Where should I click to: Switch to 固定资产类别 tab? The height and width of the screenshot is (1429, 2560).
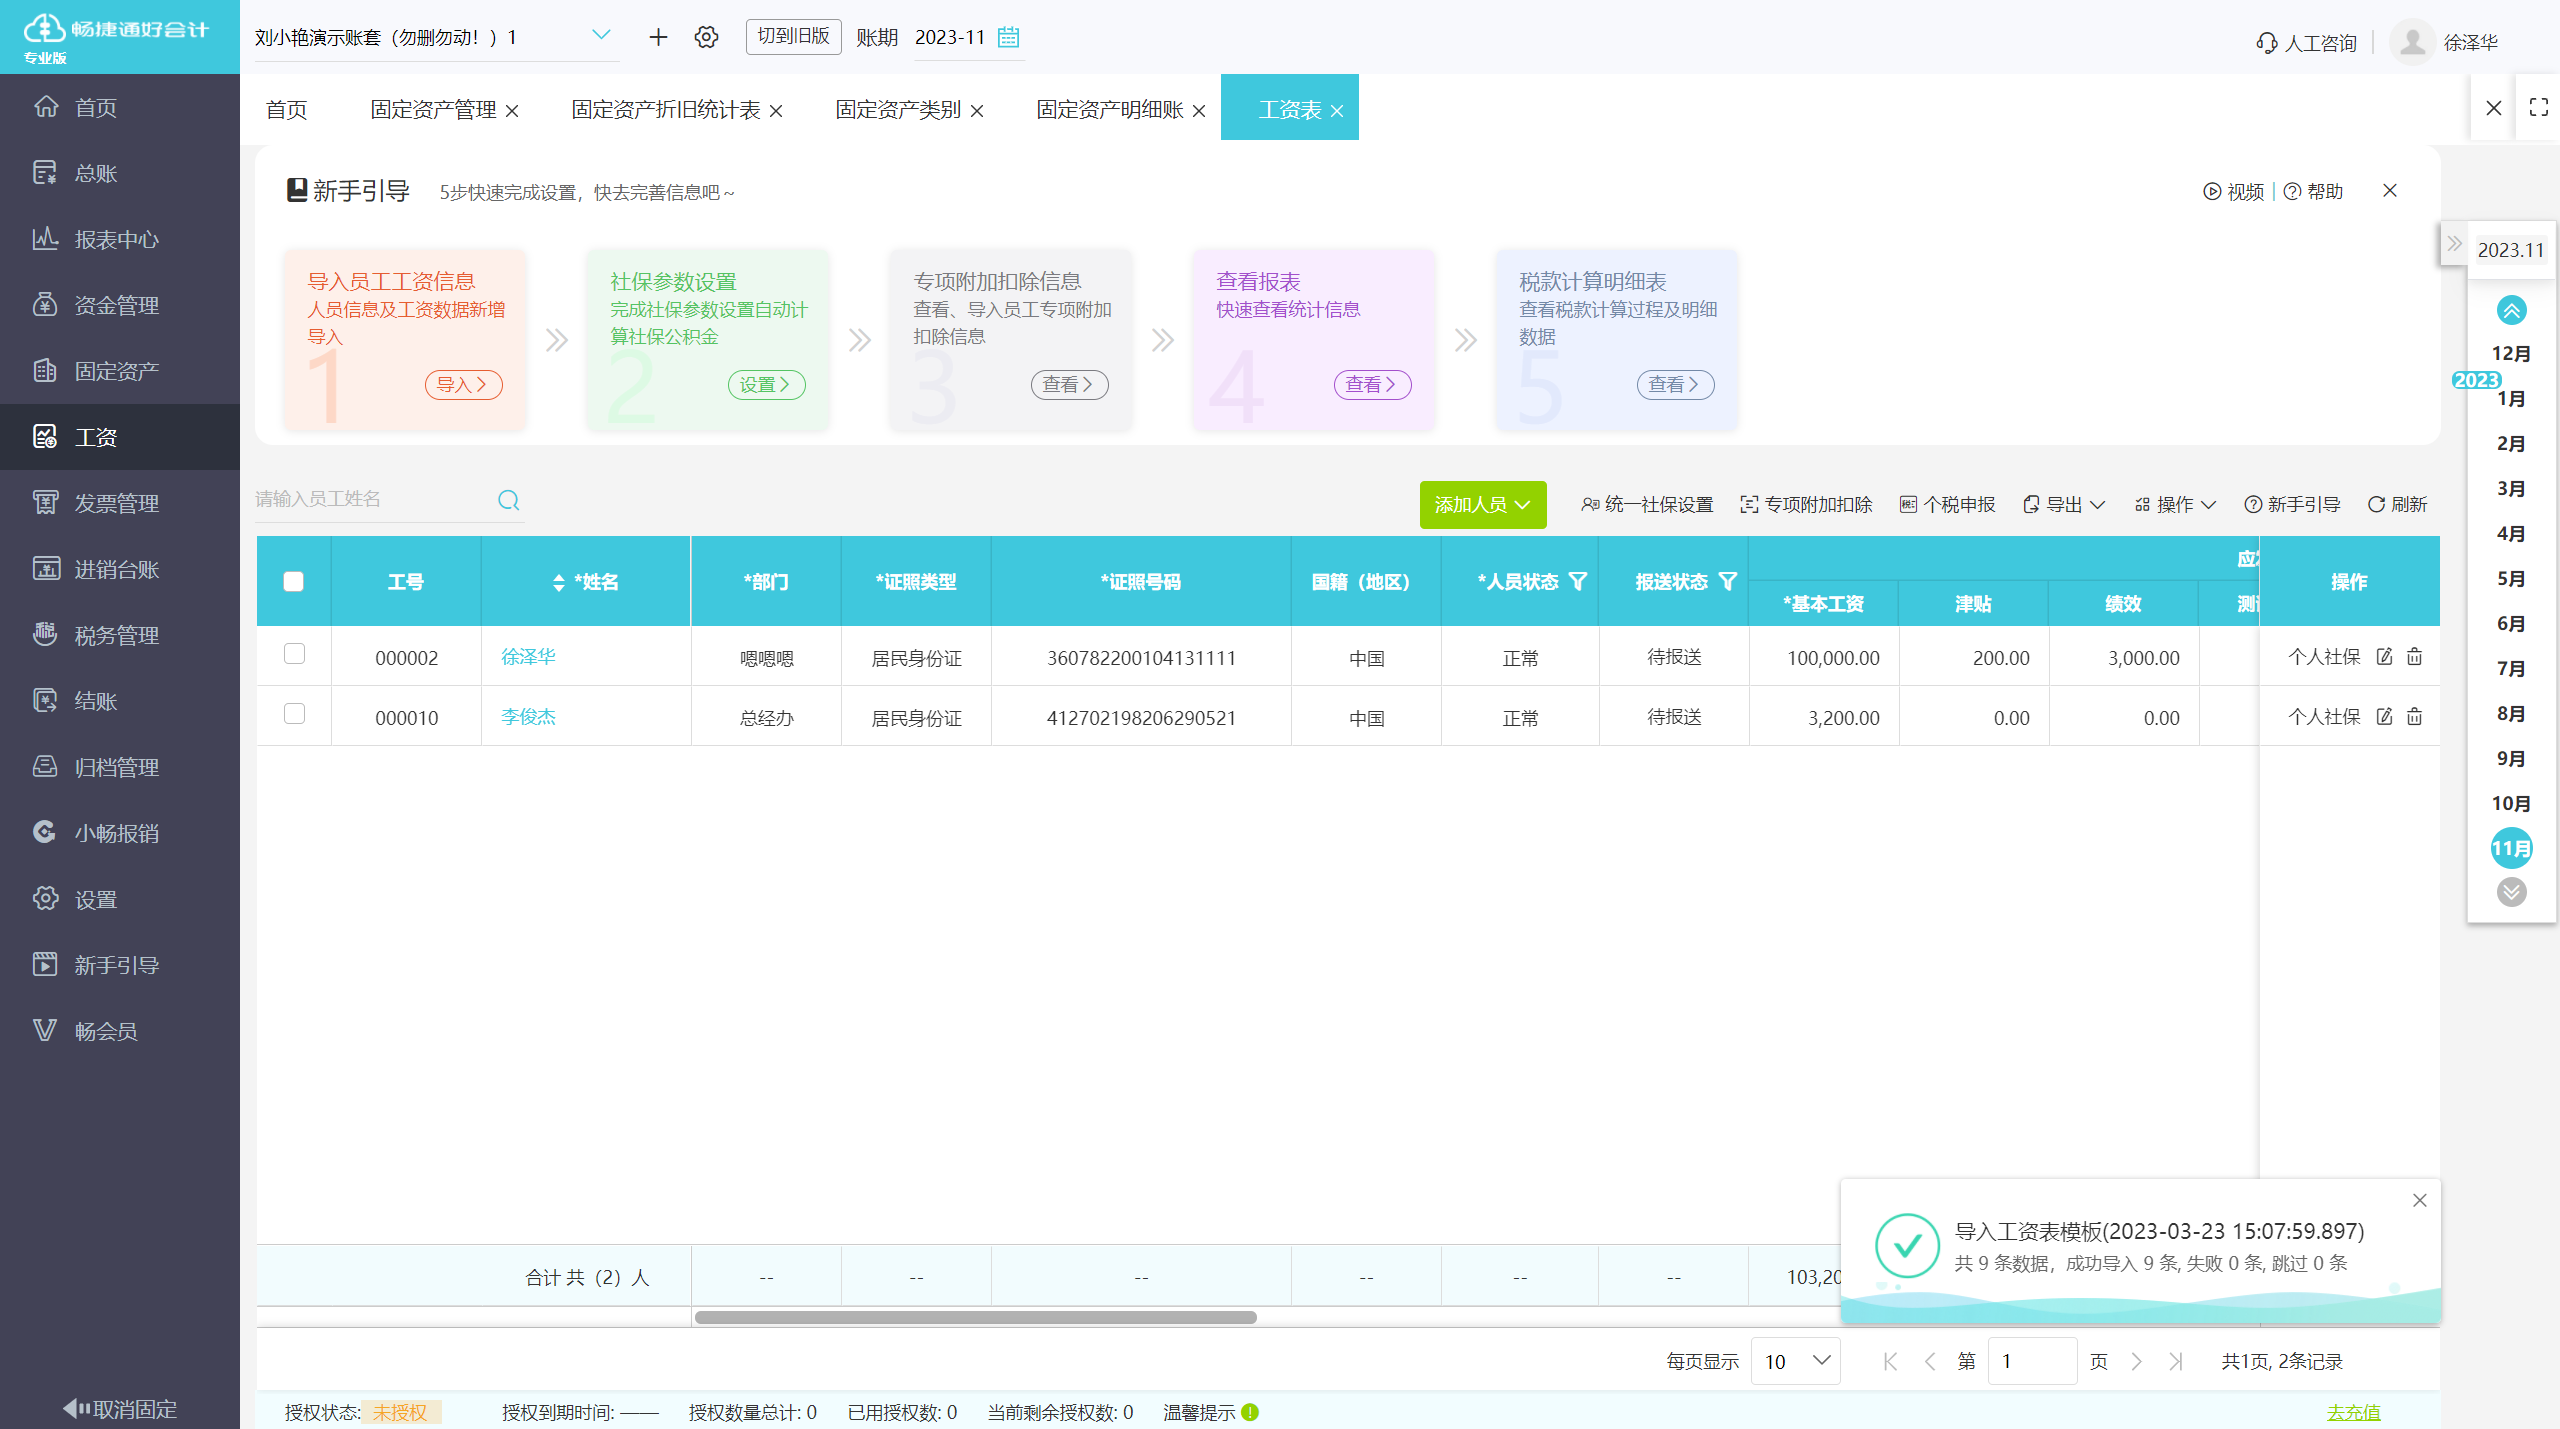[x=907, y=109]
